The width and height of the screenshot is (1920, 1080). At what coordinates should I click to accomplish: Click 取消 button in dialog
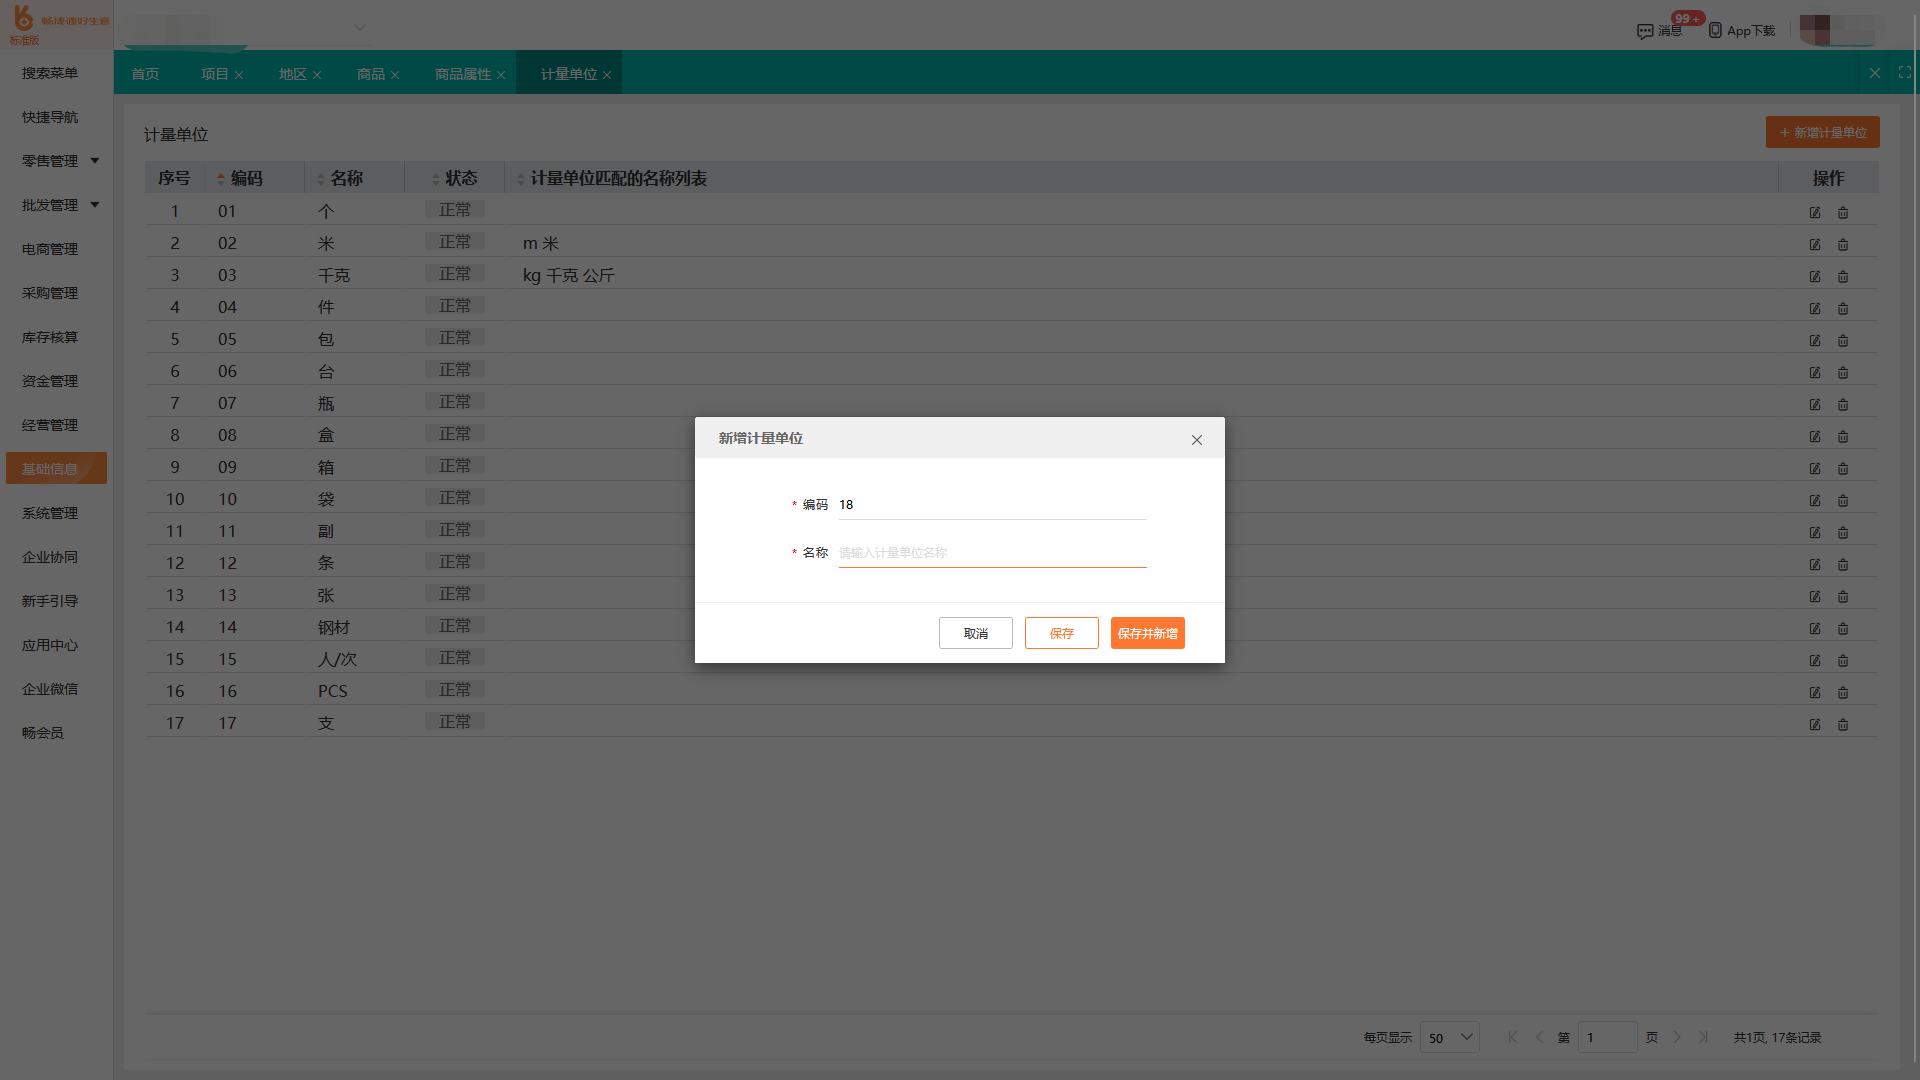click(976, 633)
